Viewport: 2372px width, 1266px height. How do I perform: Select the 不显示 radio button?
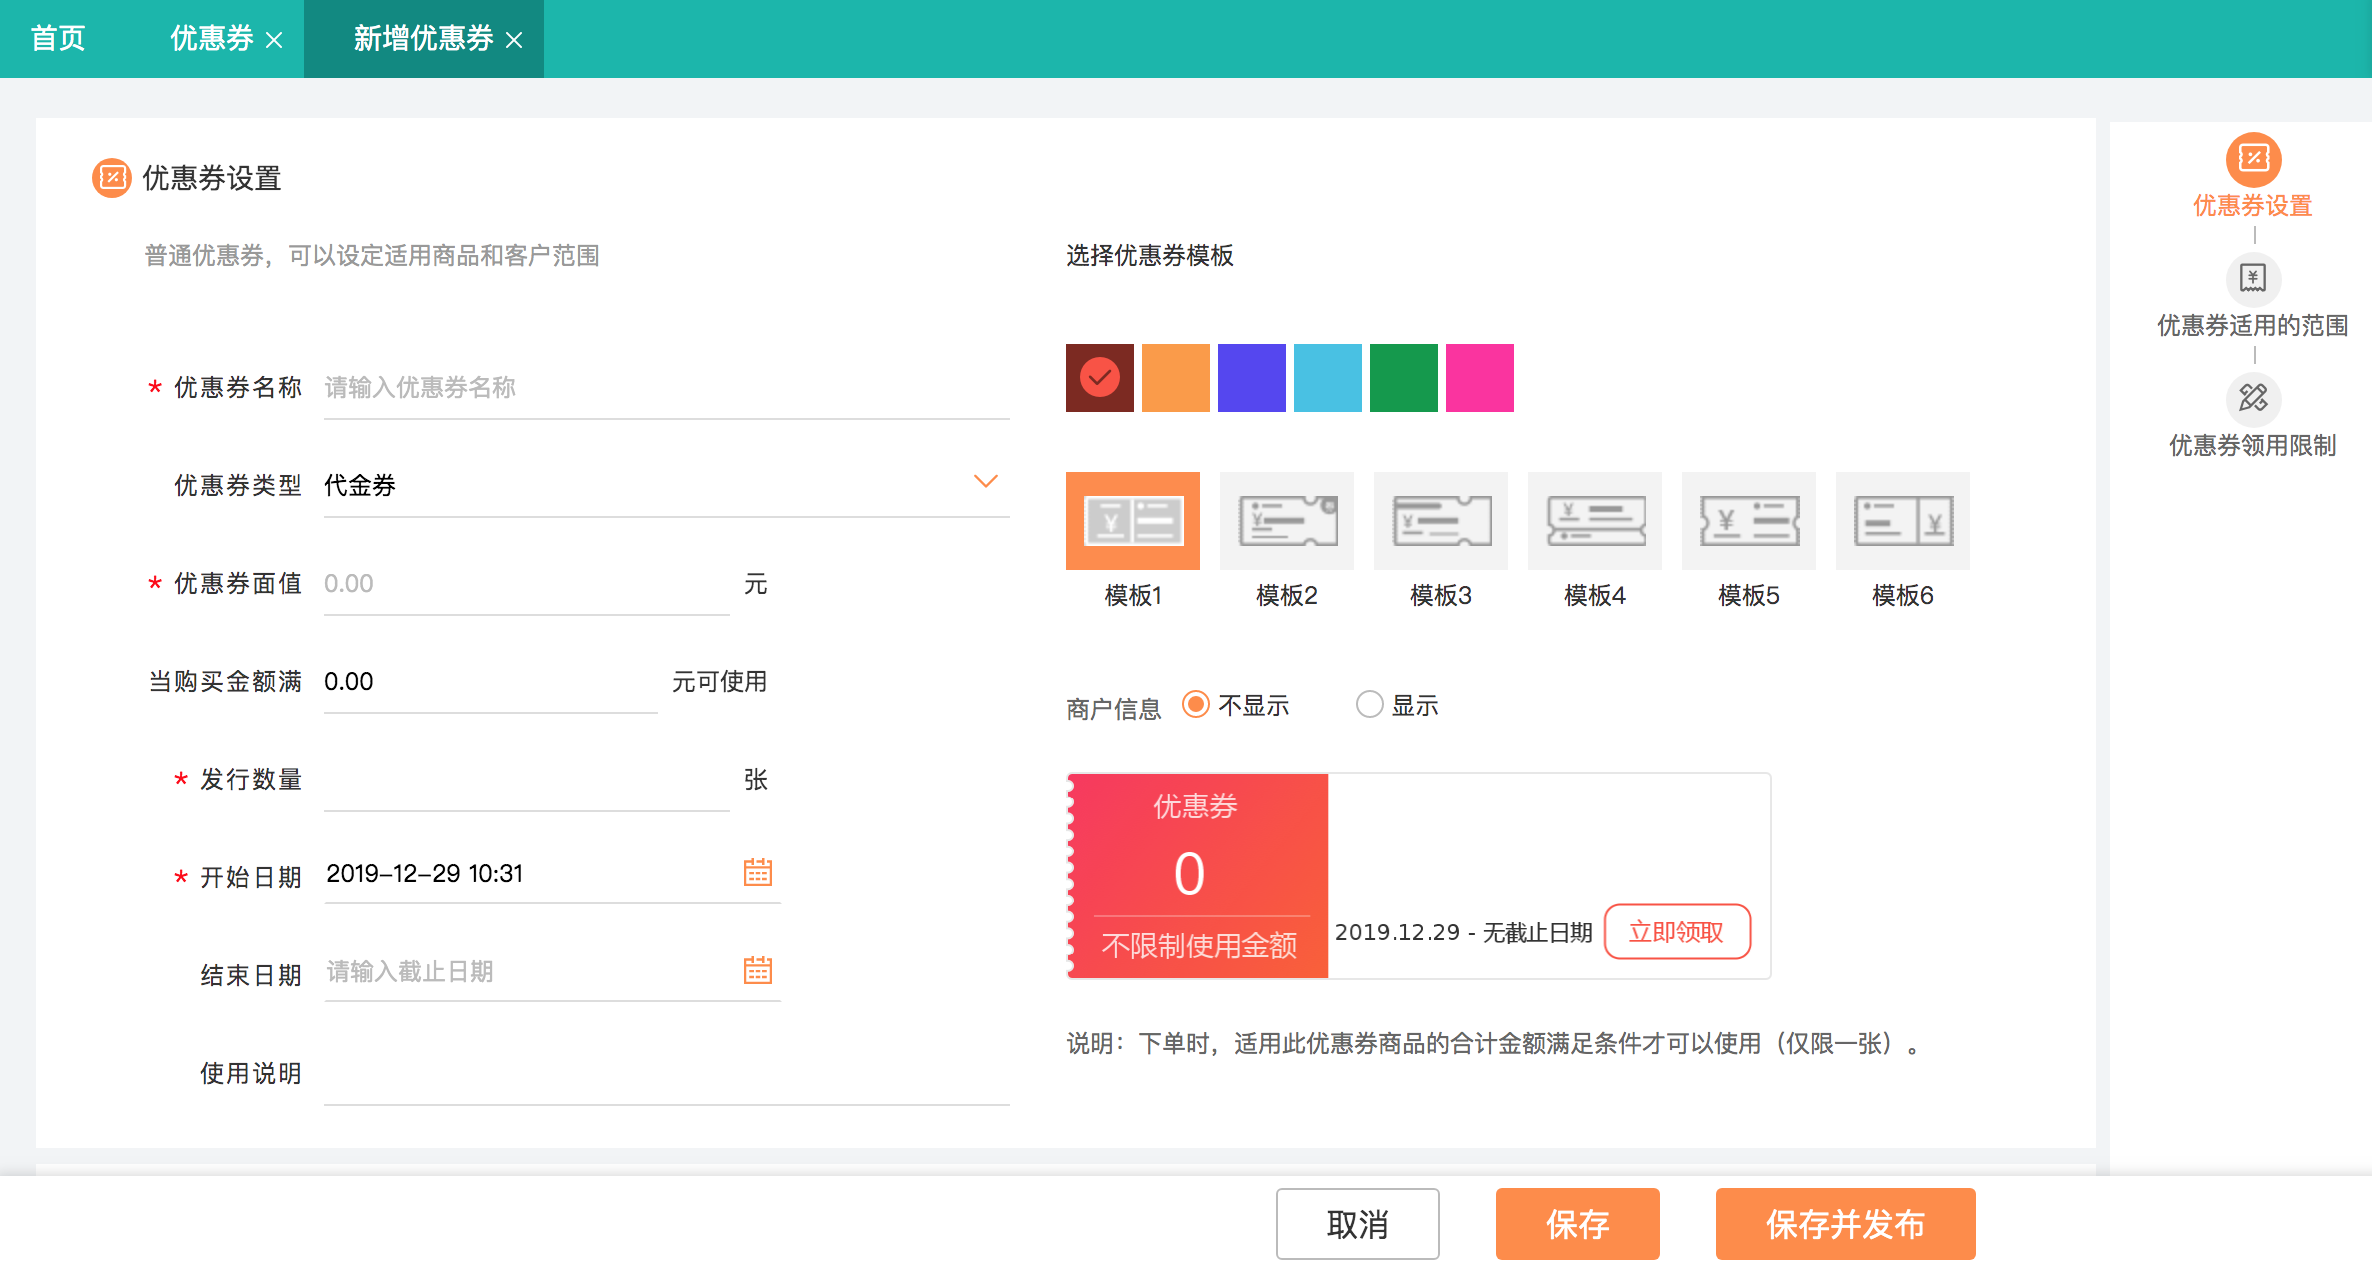(1195, 704)
